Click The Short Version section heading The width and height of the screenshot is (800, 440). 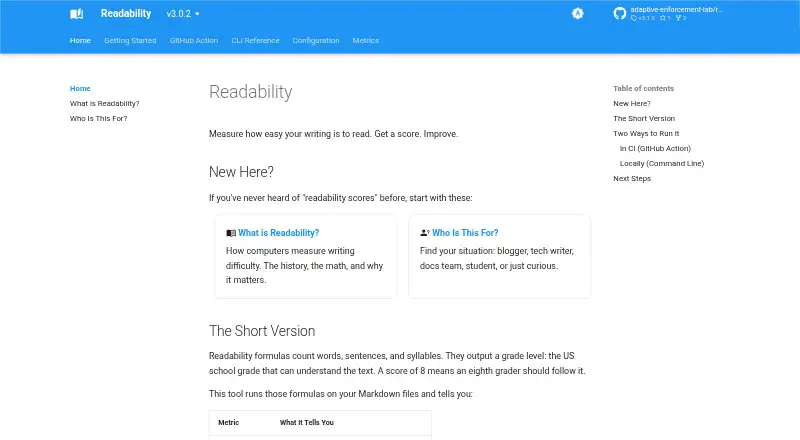click(262, 331)
